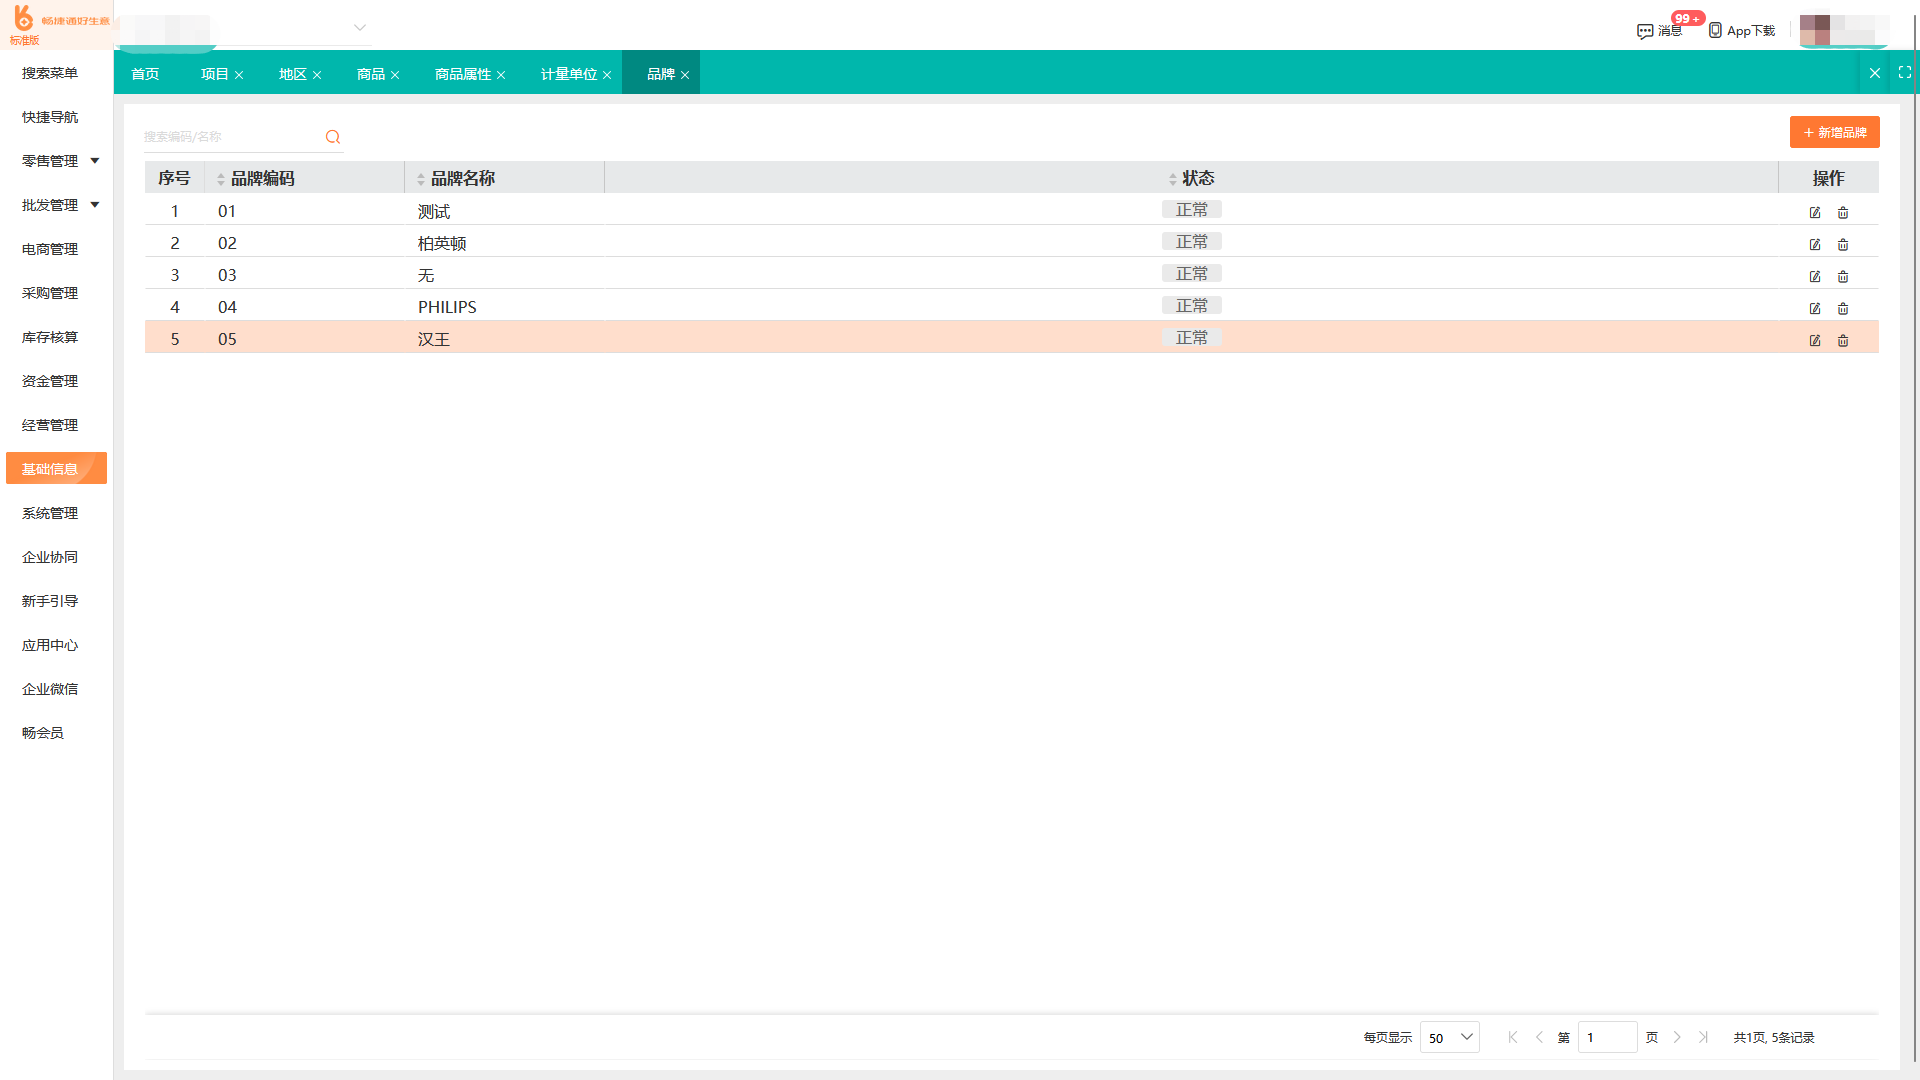
Task: Toggle 正常 status for 汉王
Action: pos(1191,338)
